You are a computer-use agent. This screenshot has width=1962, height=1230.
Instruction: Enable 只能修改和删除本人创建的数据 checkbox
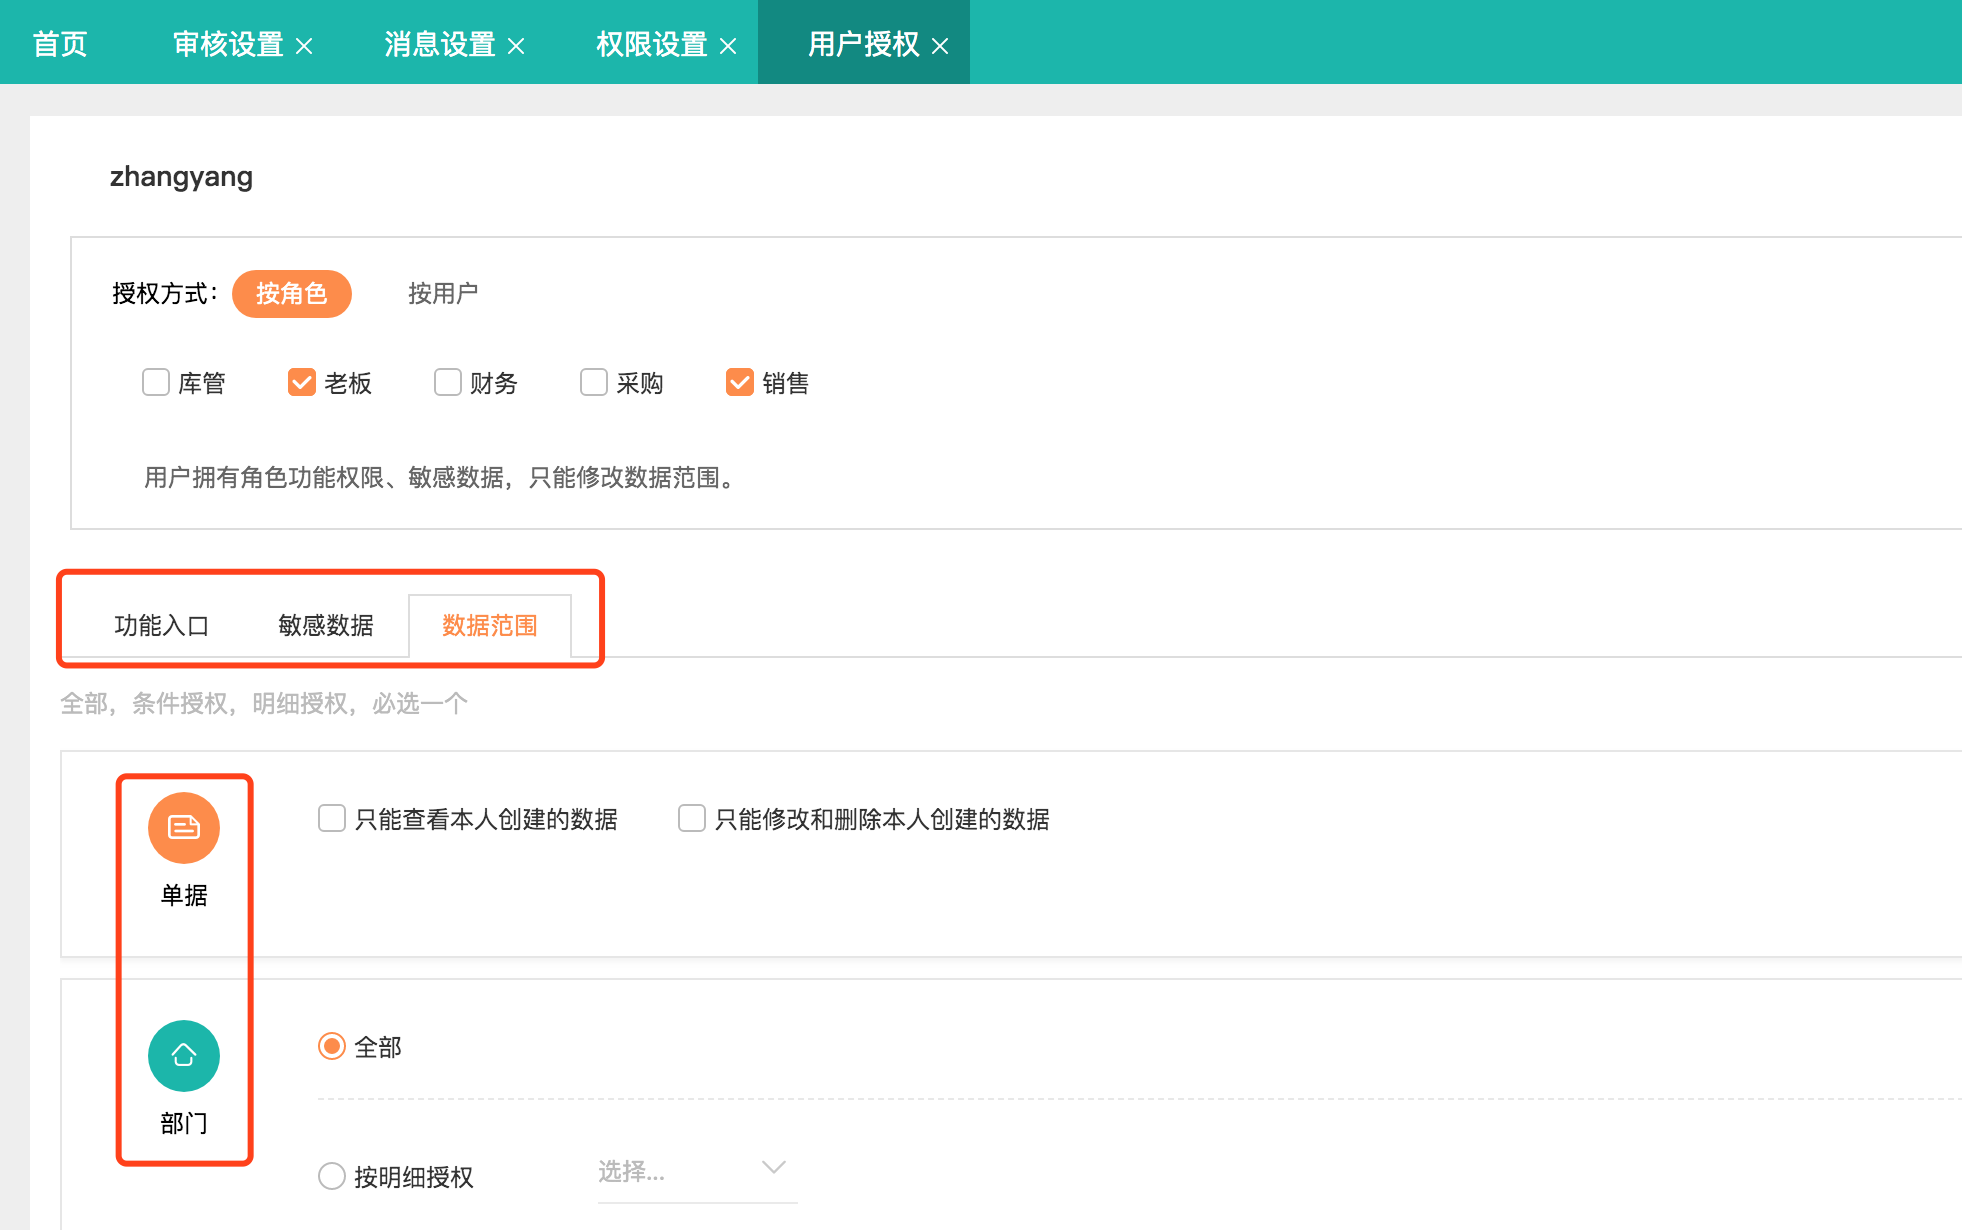pyautogui.click(x=690, y=818)
